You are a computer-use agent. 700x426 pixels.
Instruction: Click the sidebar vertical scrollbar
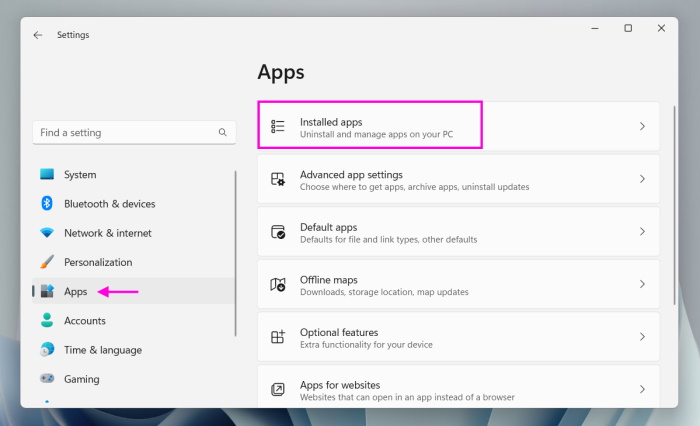click(236, 250)
